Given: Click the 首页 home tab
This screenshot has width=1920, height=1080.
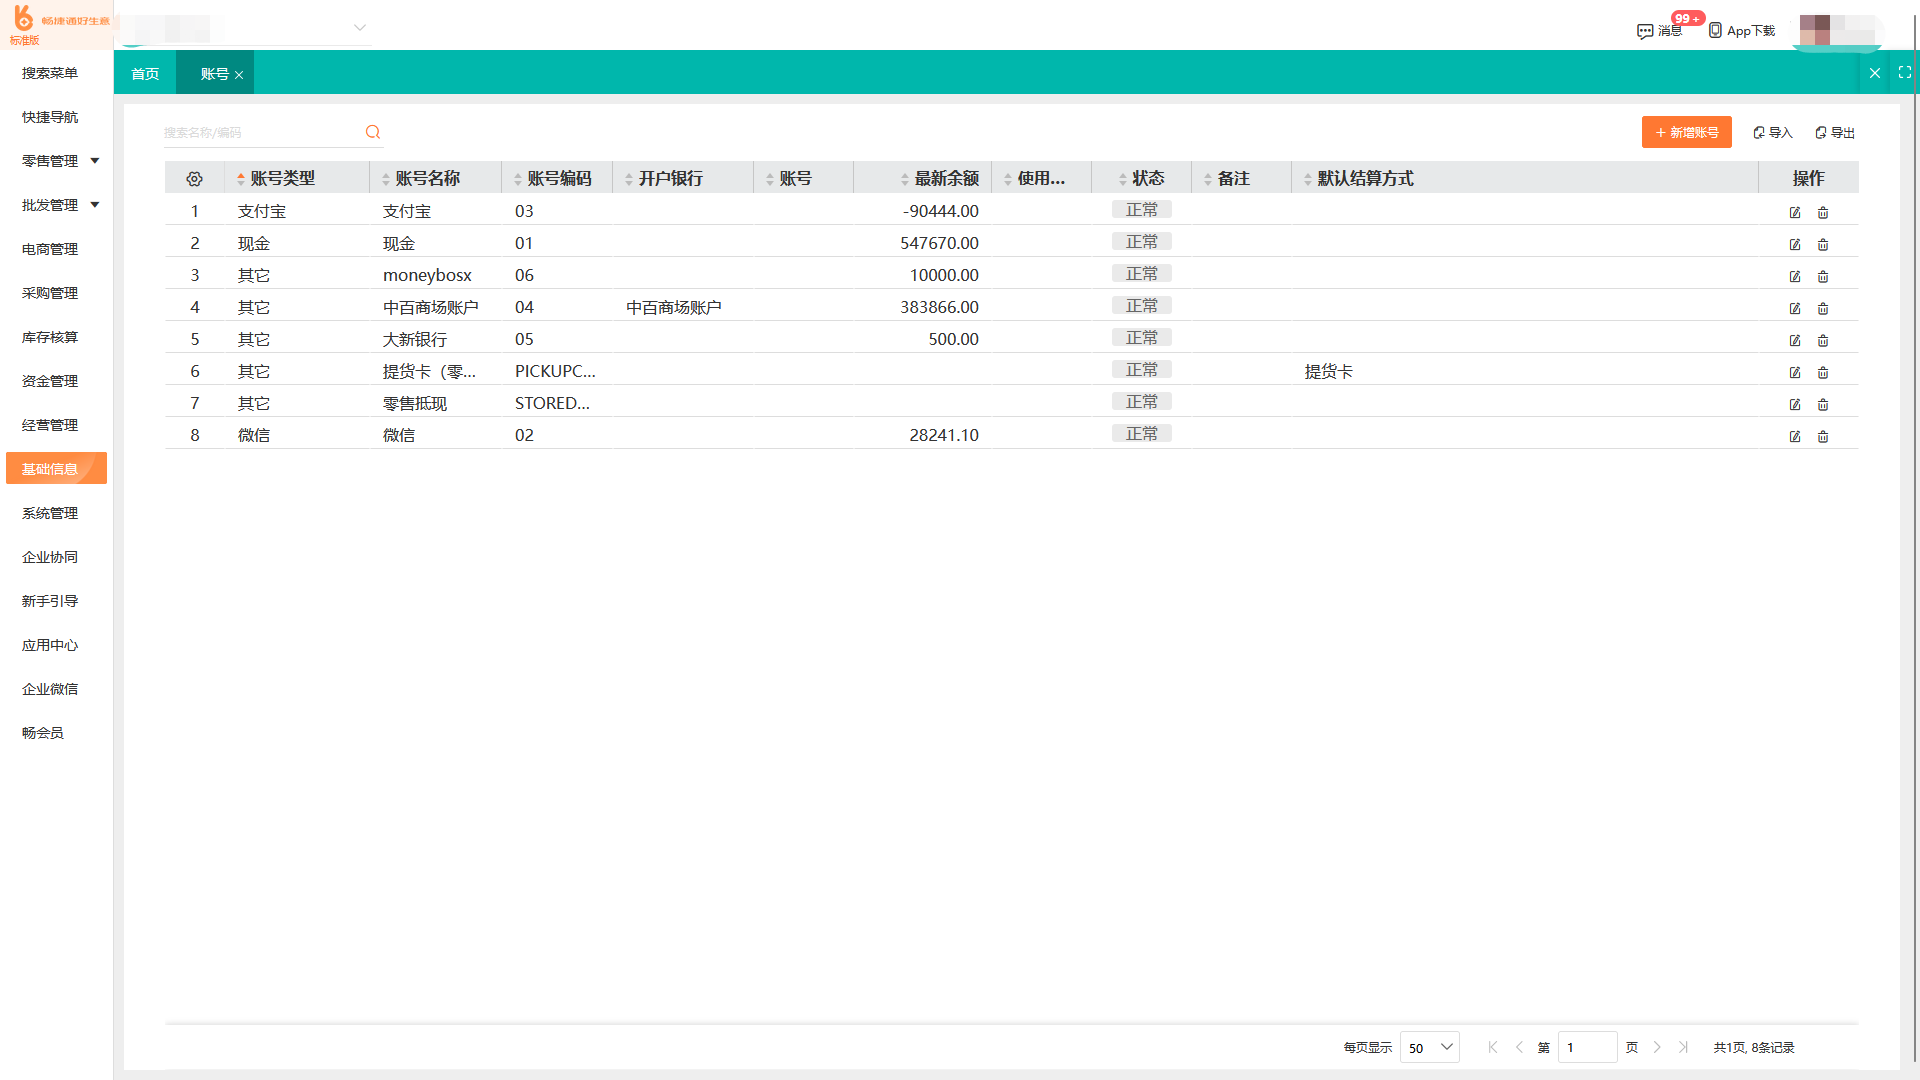Looking at the screenshot, I should tap(145, 73).
